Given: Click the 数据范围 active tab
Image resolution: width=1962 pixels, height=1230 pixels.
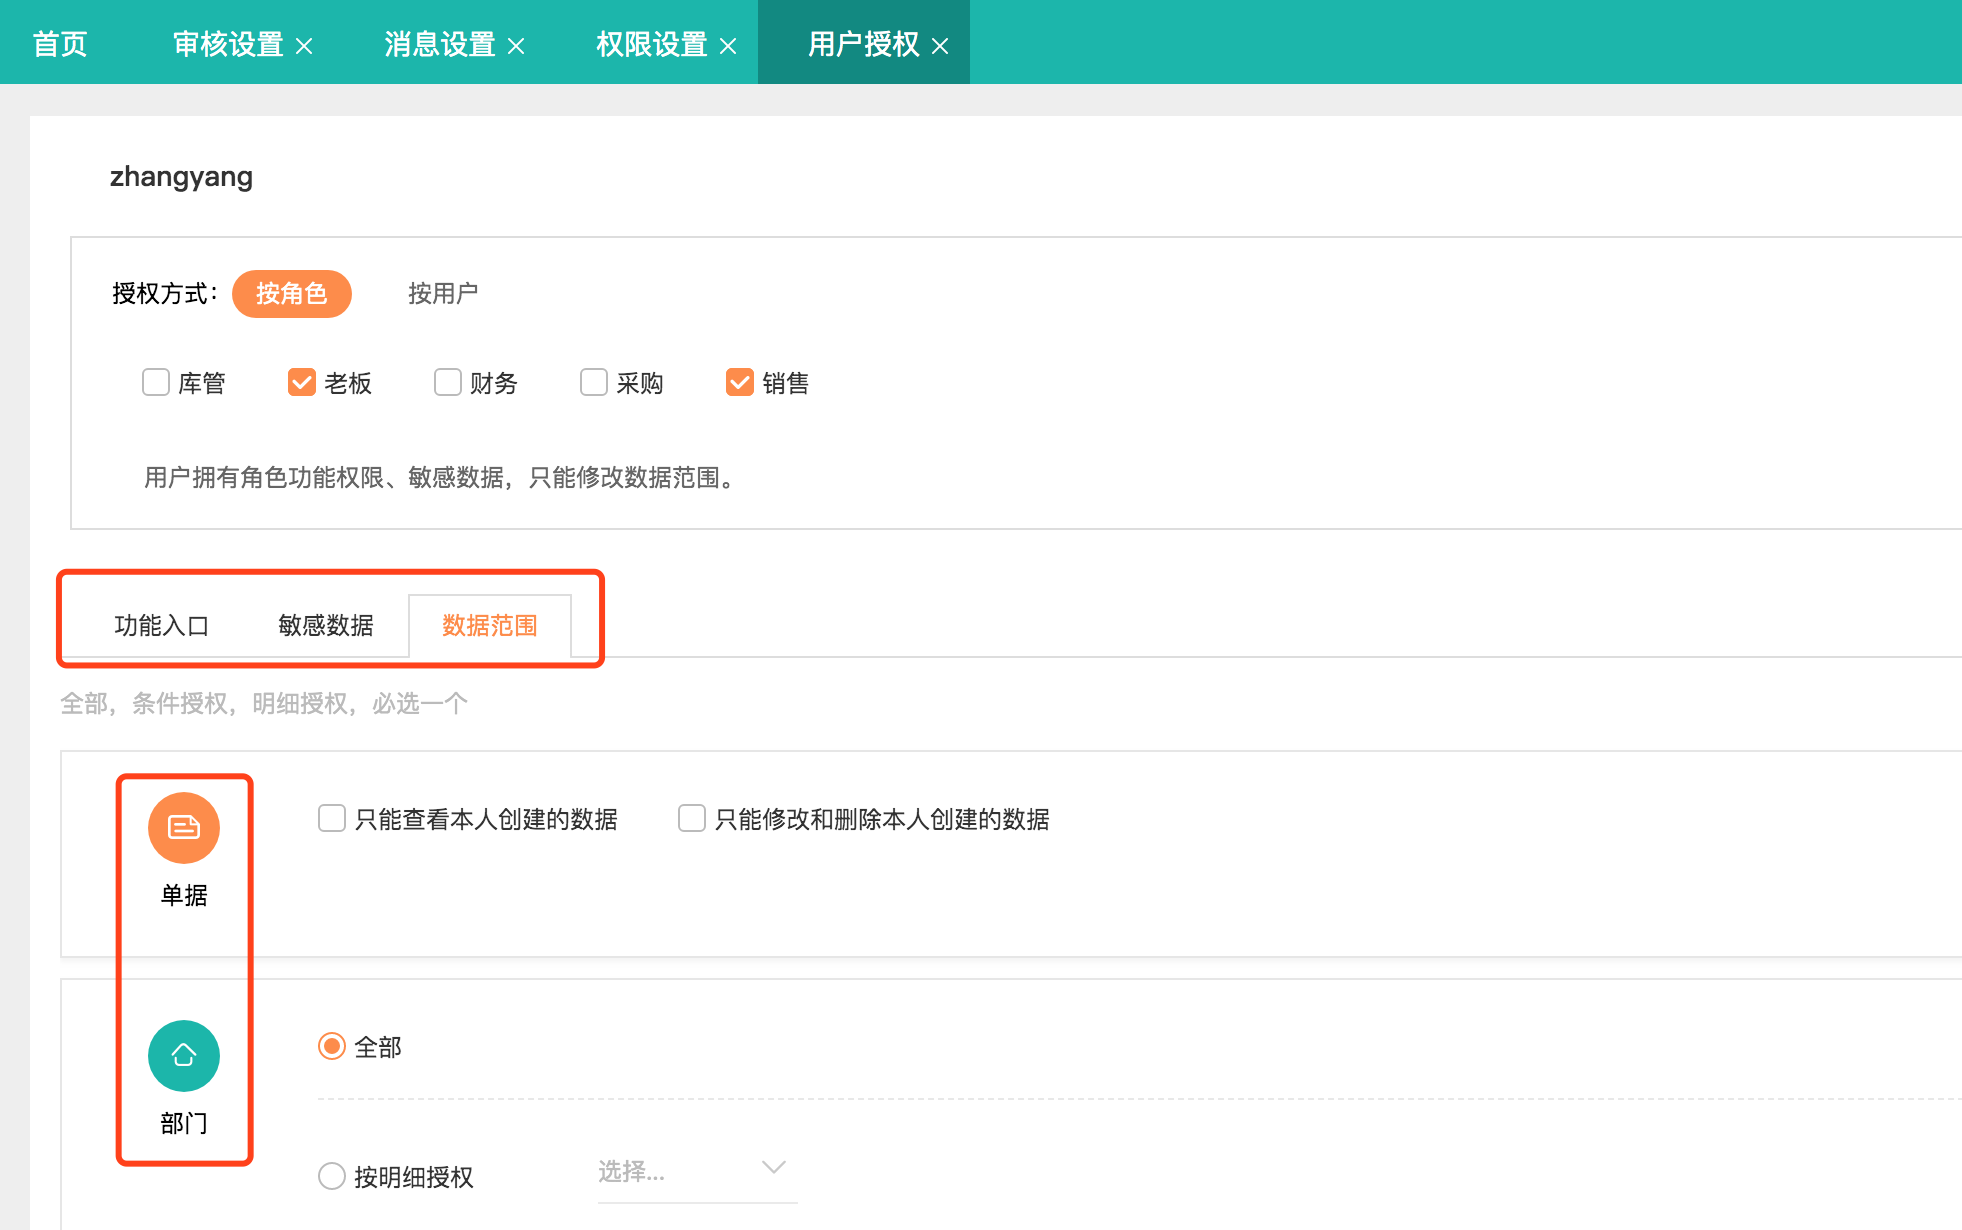Looking at the screenshot, I should [x=492, y=624].
